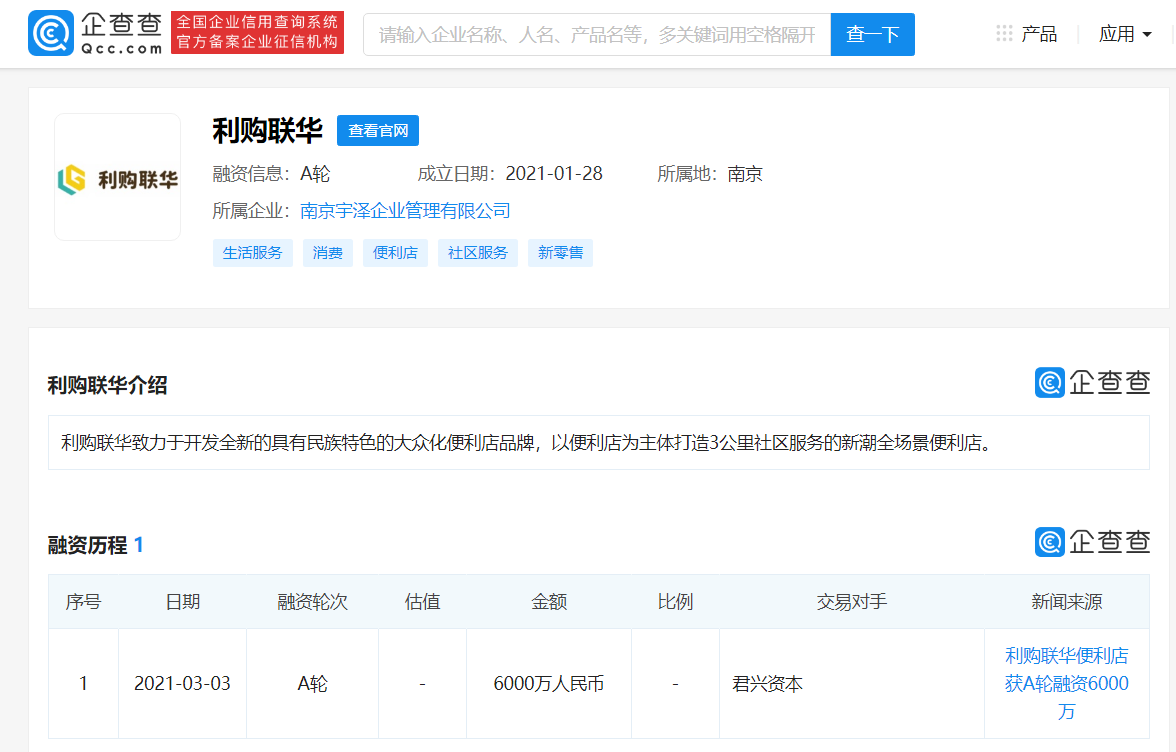Screen dimensions: 1176x752
Task: Click the 企查查 watermark logo beside 介绍
Action: pos(1092,382)
